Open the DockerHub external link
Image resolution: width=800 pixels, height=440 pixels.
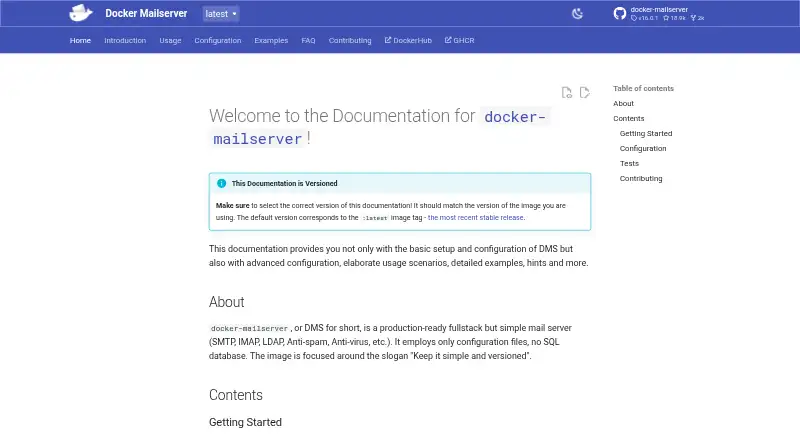tap(408, 40)
